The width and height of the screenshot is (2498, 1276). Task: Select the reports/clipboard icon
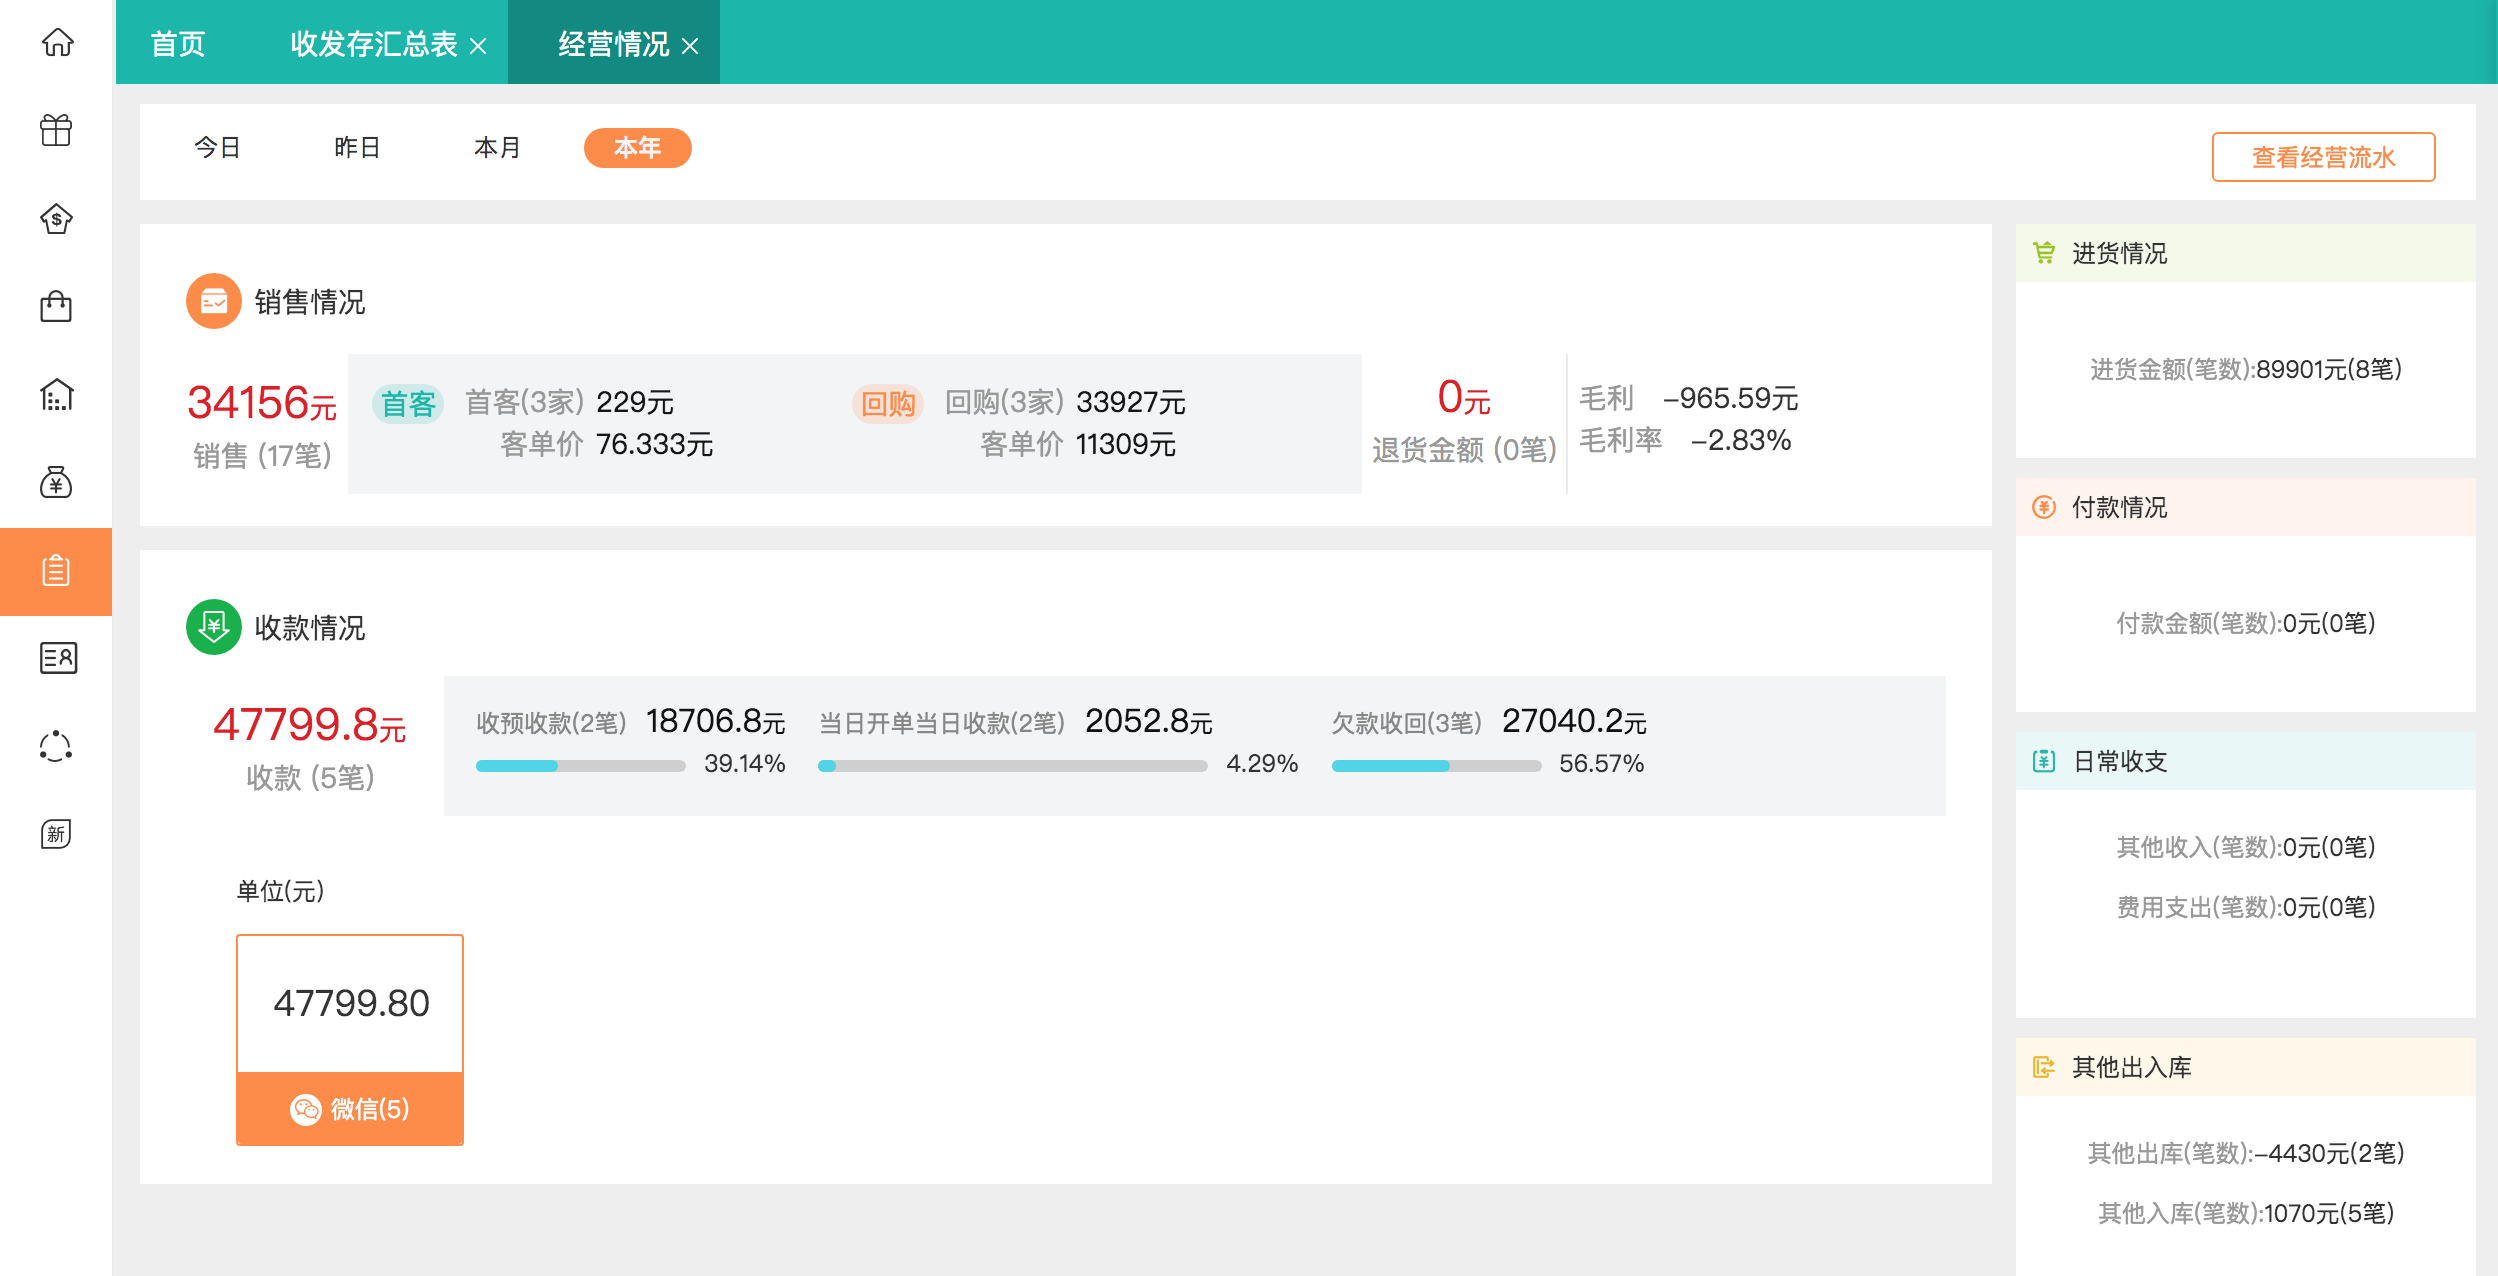[x=55, y=570]
